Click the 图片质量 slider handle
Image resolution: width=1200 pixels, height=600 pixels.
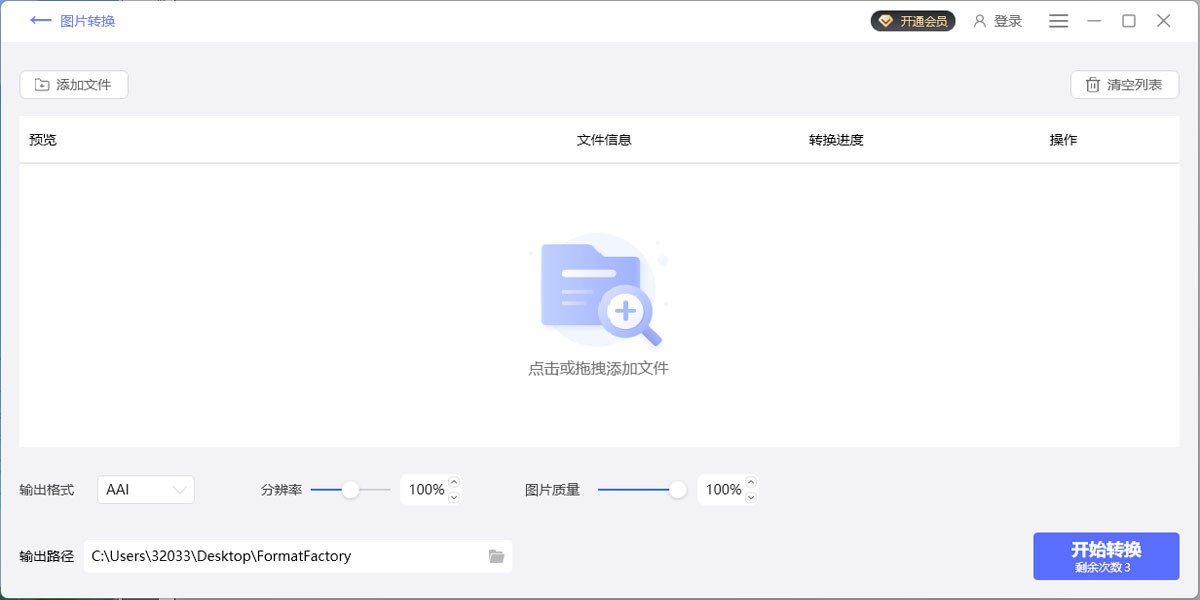coord(677,489)
